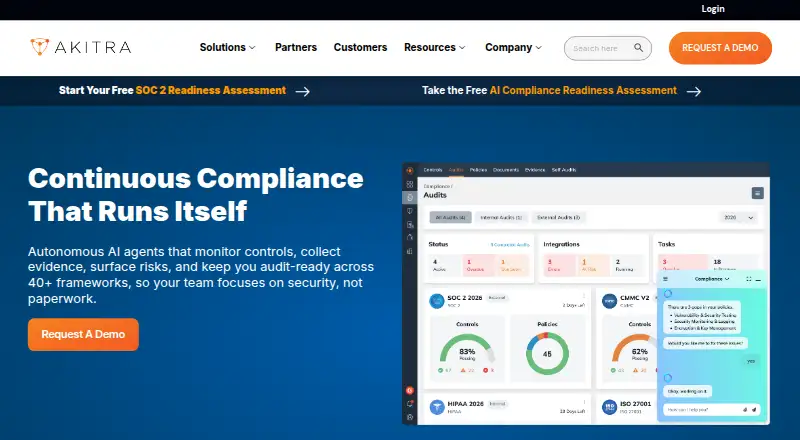Click the Akitra logo in the header

[x=81, y=47]
